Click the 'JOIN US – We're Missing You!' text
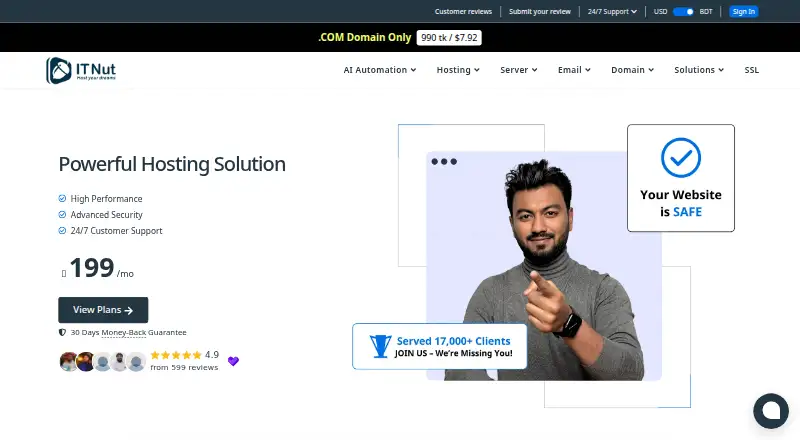Viewport: 800px width, 440px height. (x=454, y=353)
